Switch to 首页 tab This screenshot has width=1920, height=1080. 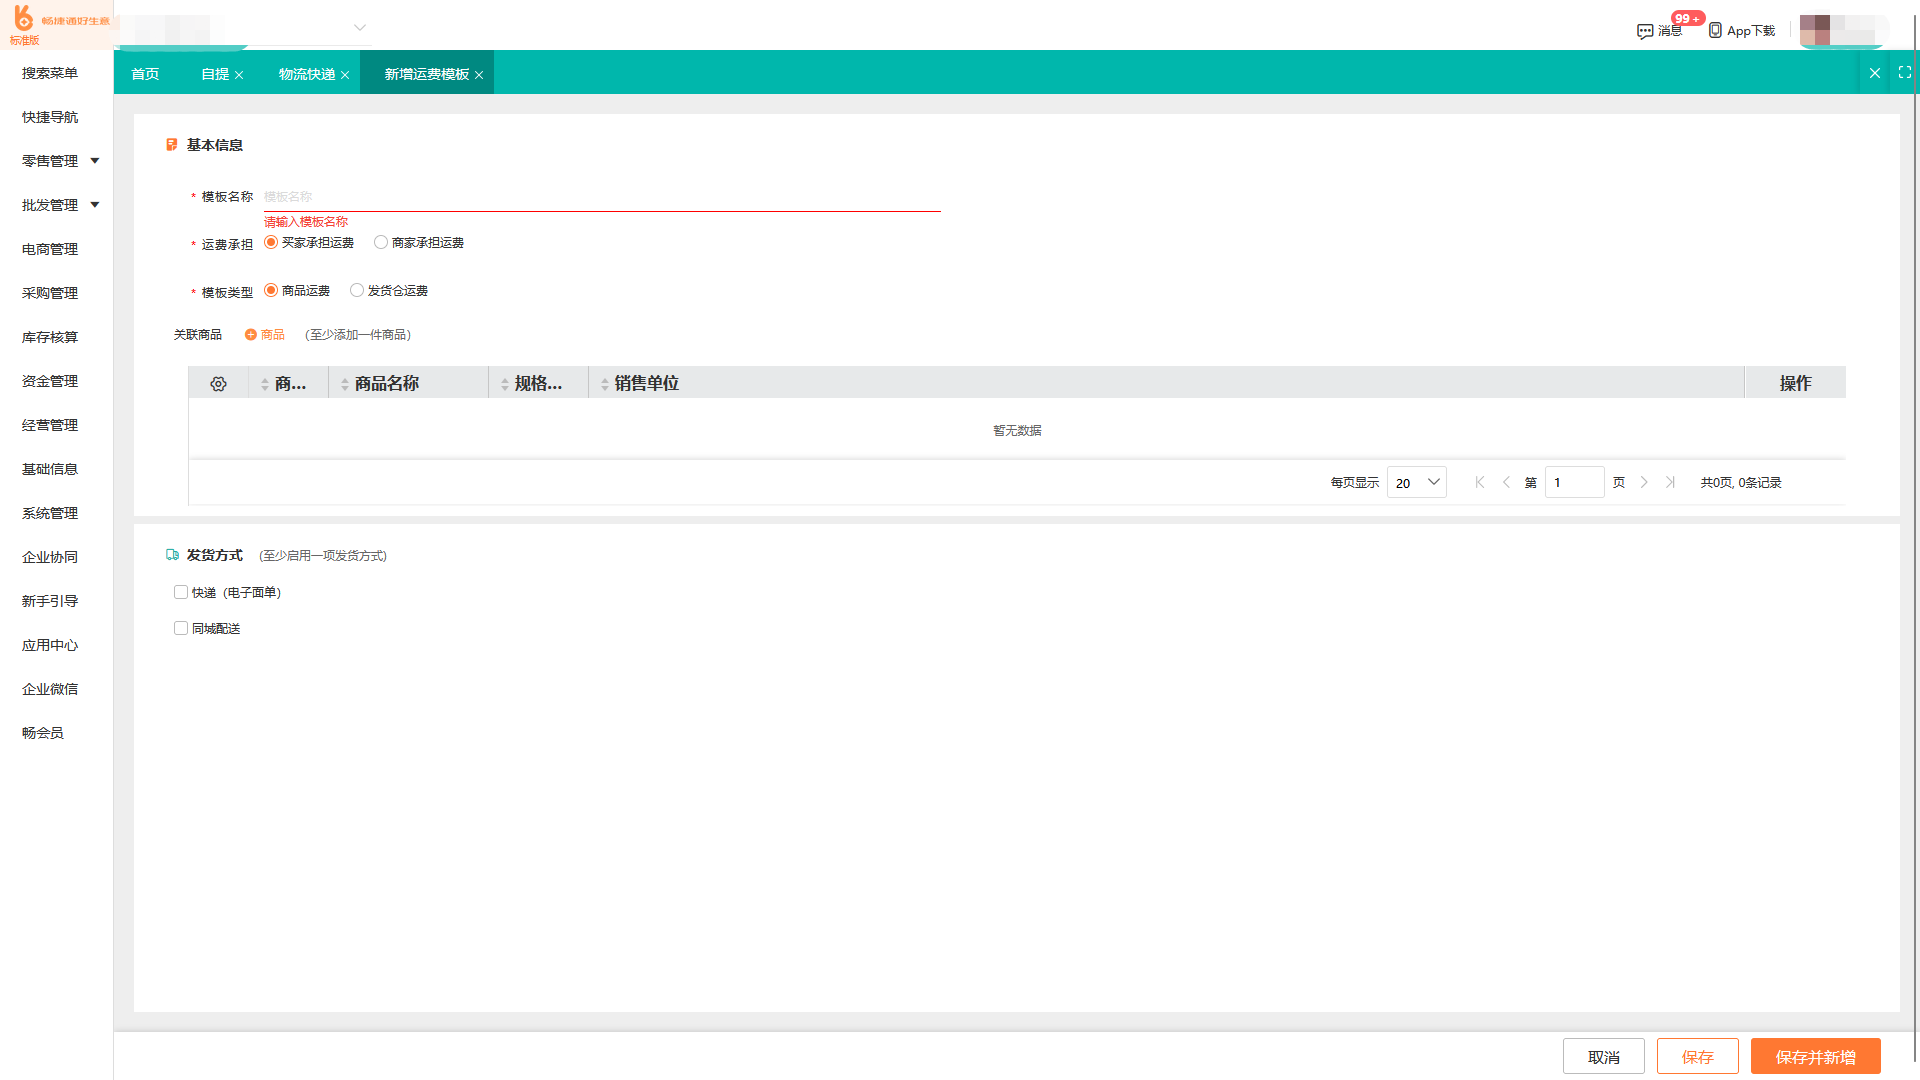click(144, 73)
